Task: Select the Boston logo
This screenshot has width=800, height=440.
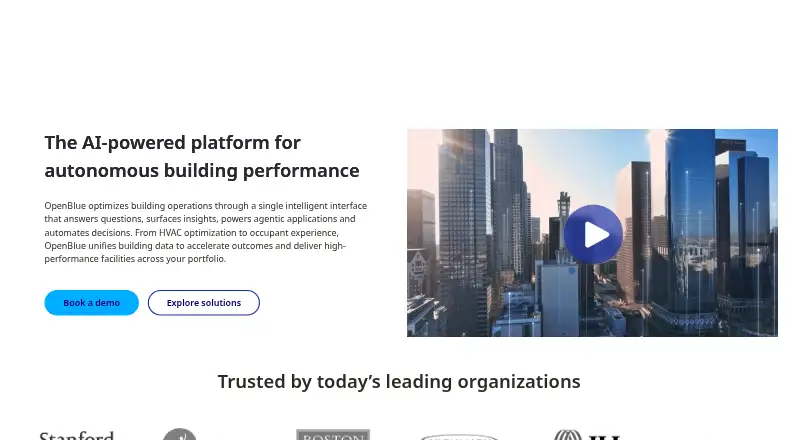Action: (x=333, y=435)
